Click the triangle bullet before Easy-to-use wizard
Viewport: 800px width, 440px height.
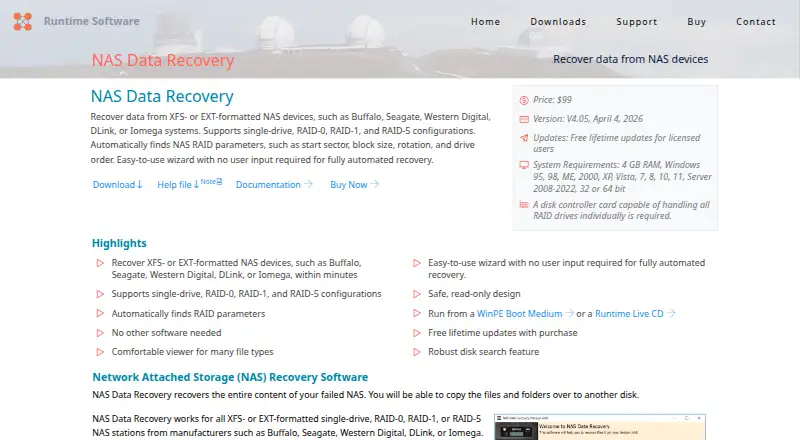click(417, 263)
